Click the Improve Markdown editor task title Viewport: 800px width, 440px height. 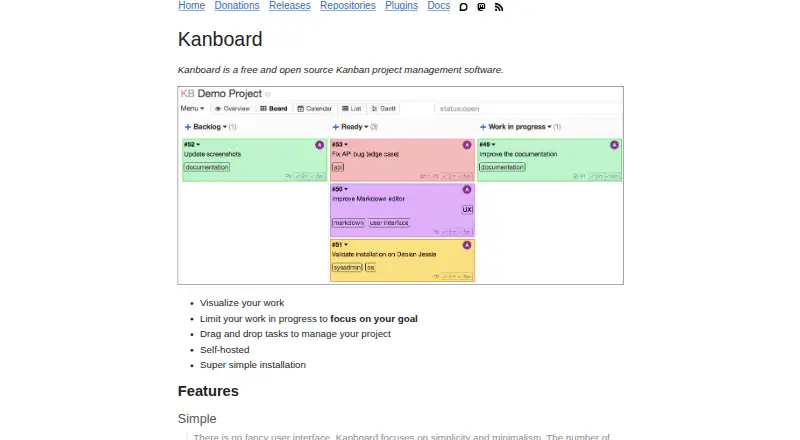click(x=368, y=199)
